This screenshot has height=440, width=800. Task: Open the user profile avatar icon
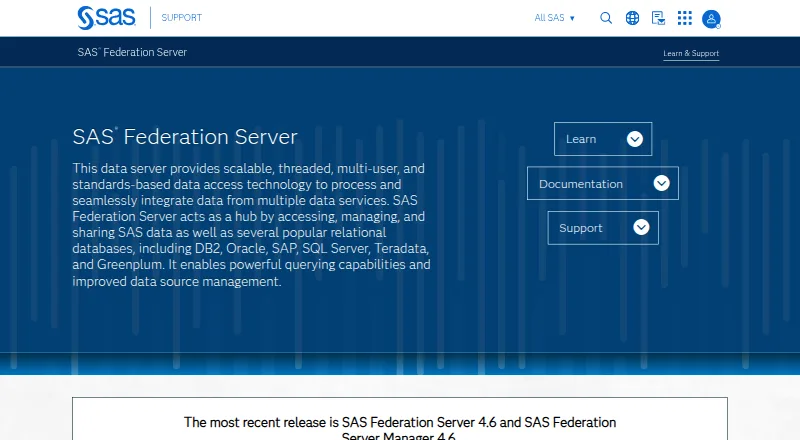click(711, 19)
